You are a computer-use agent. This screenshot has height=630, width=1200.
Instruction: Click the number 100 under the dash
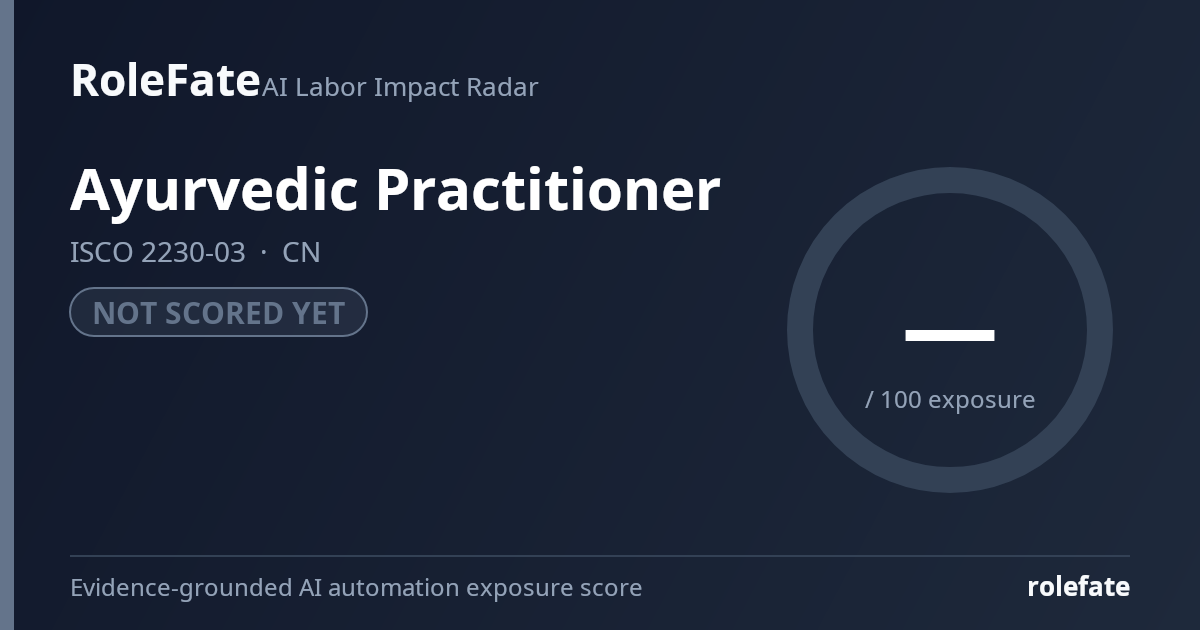coord(901,399)
